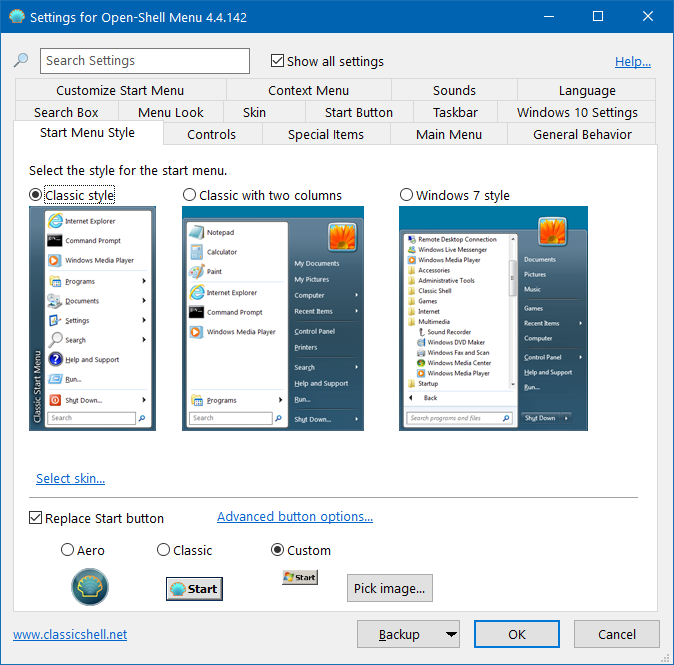
Task: Open the Backup dropdown arrow
Action: coord(450,634)
